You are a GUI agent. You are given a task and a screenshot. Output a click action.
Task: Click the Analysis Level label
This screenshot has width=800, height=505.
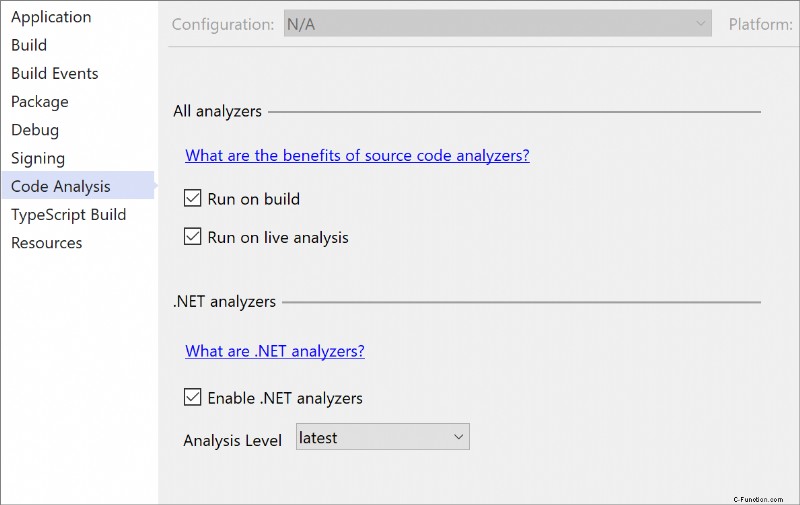pos(233,440)
